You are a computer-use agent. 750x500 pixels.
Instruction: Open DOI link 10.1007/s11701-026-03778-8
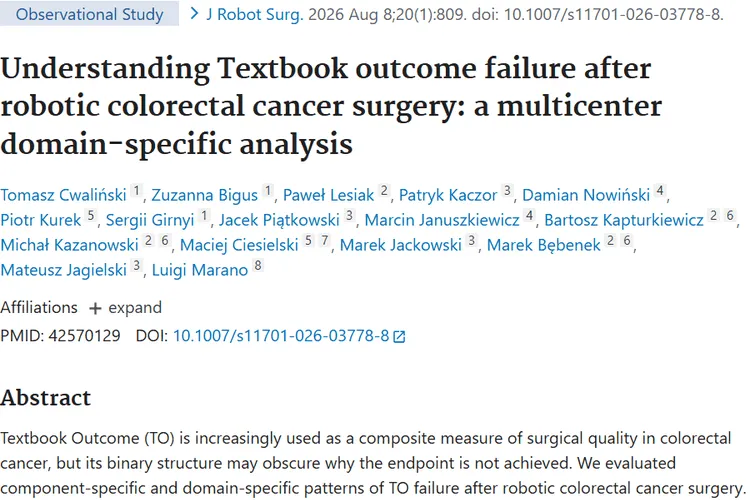(x=281, y=336)
